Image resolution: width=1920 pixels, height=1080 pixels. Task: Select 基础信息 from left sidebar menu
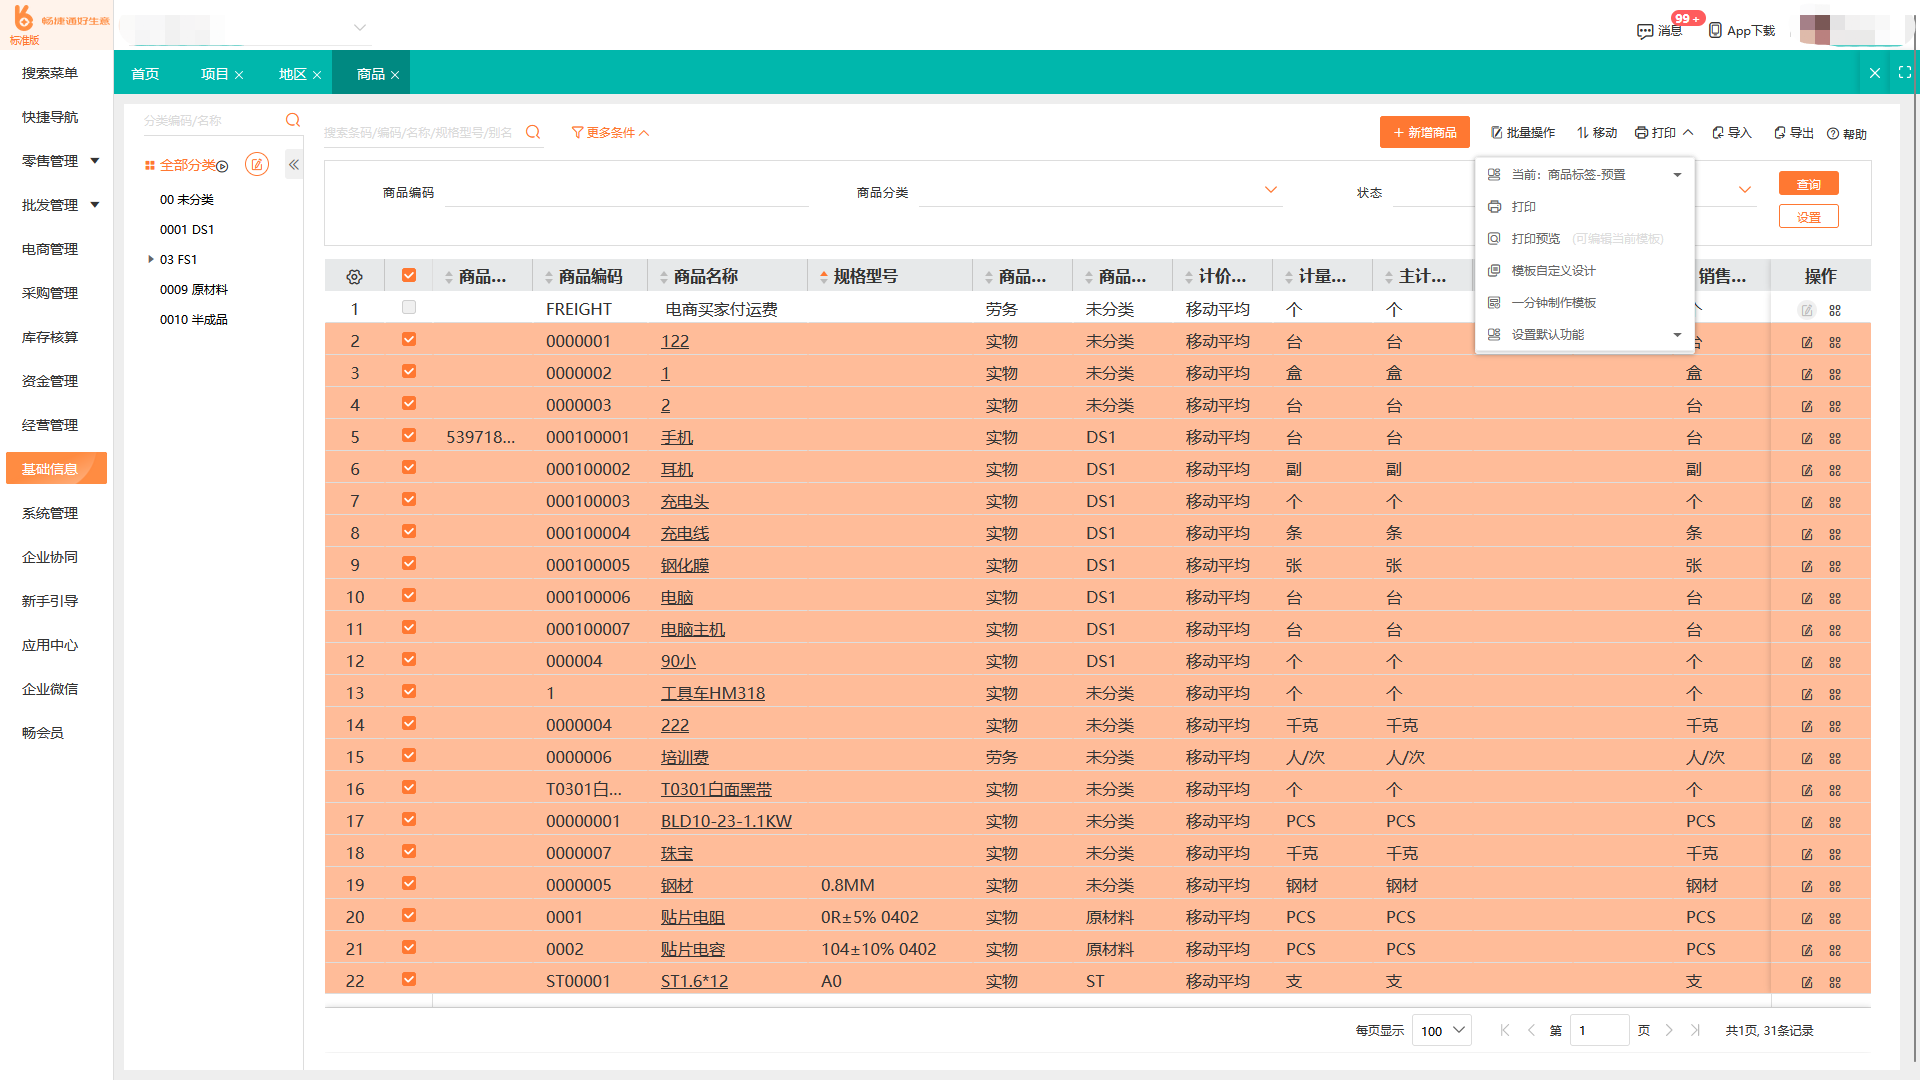coord(53,469)
